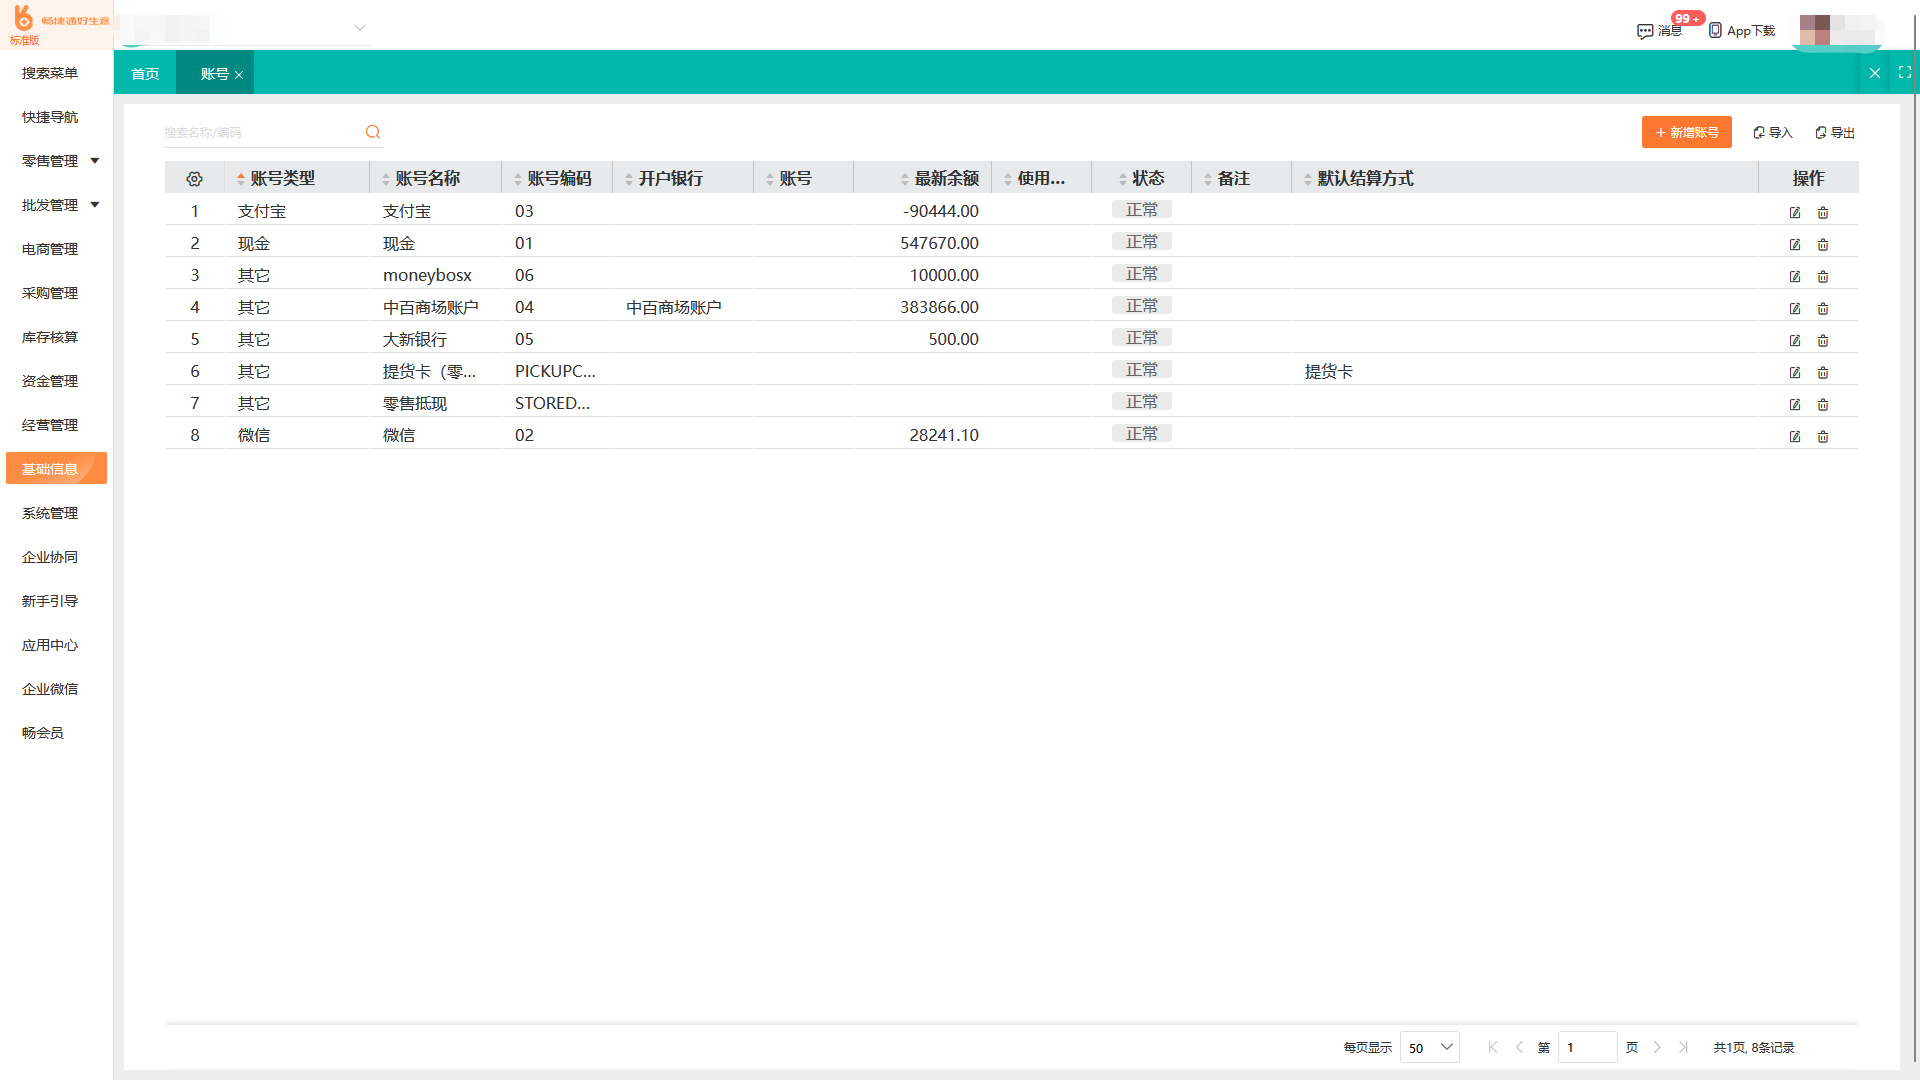
Task: Click the per-page count dropdown showing 50
Action: (1429, 1047)
